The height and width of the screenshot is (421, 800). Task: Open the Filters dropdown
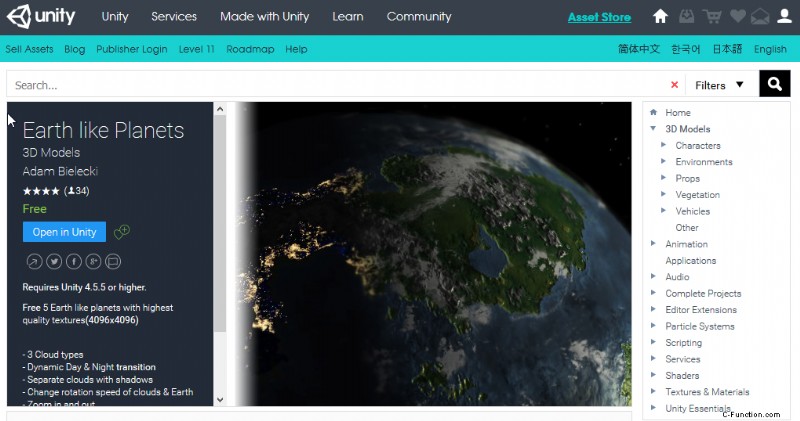719,85
